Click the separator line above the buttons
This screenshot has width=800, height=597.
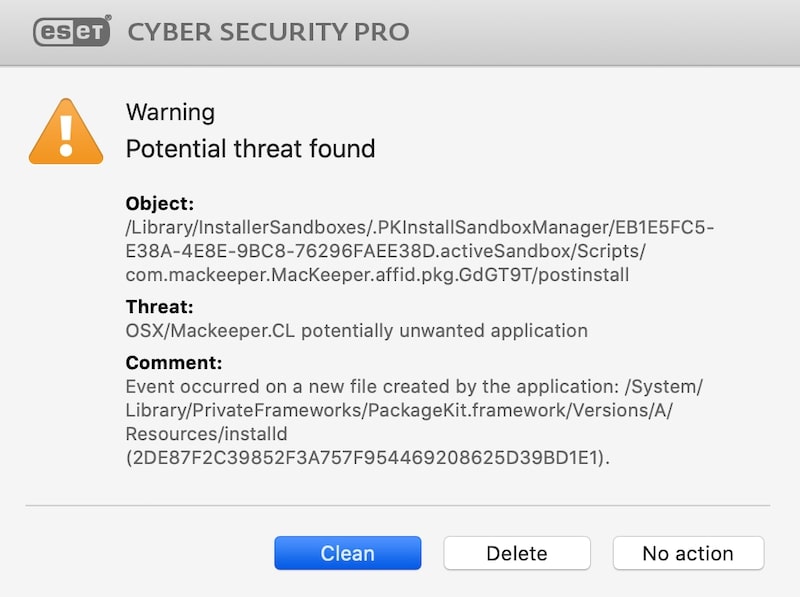tap(398, 506)
